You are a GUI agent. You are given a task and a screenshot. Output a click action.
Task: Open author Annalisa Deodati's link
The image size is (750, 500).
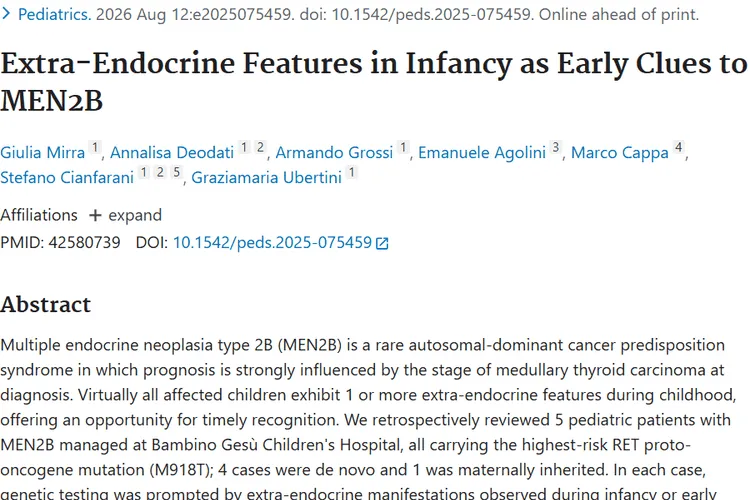[x=172, y=152]
